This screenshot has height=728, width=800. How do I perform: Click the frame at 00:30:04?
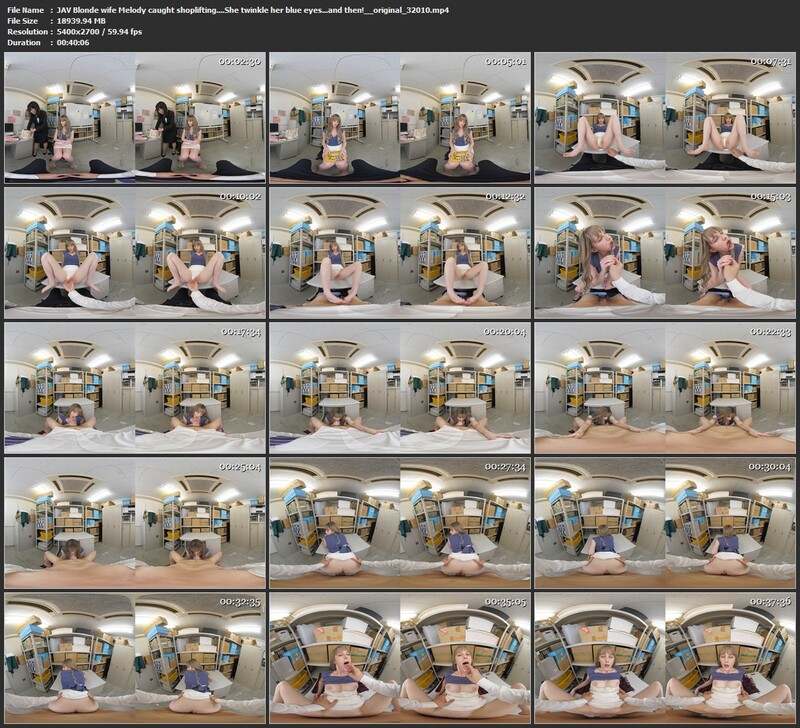coord(665,521)
